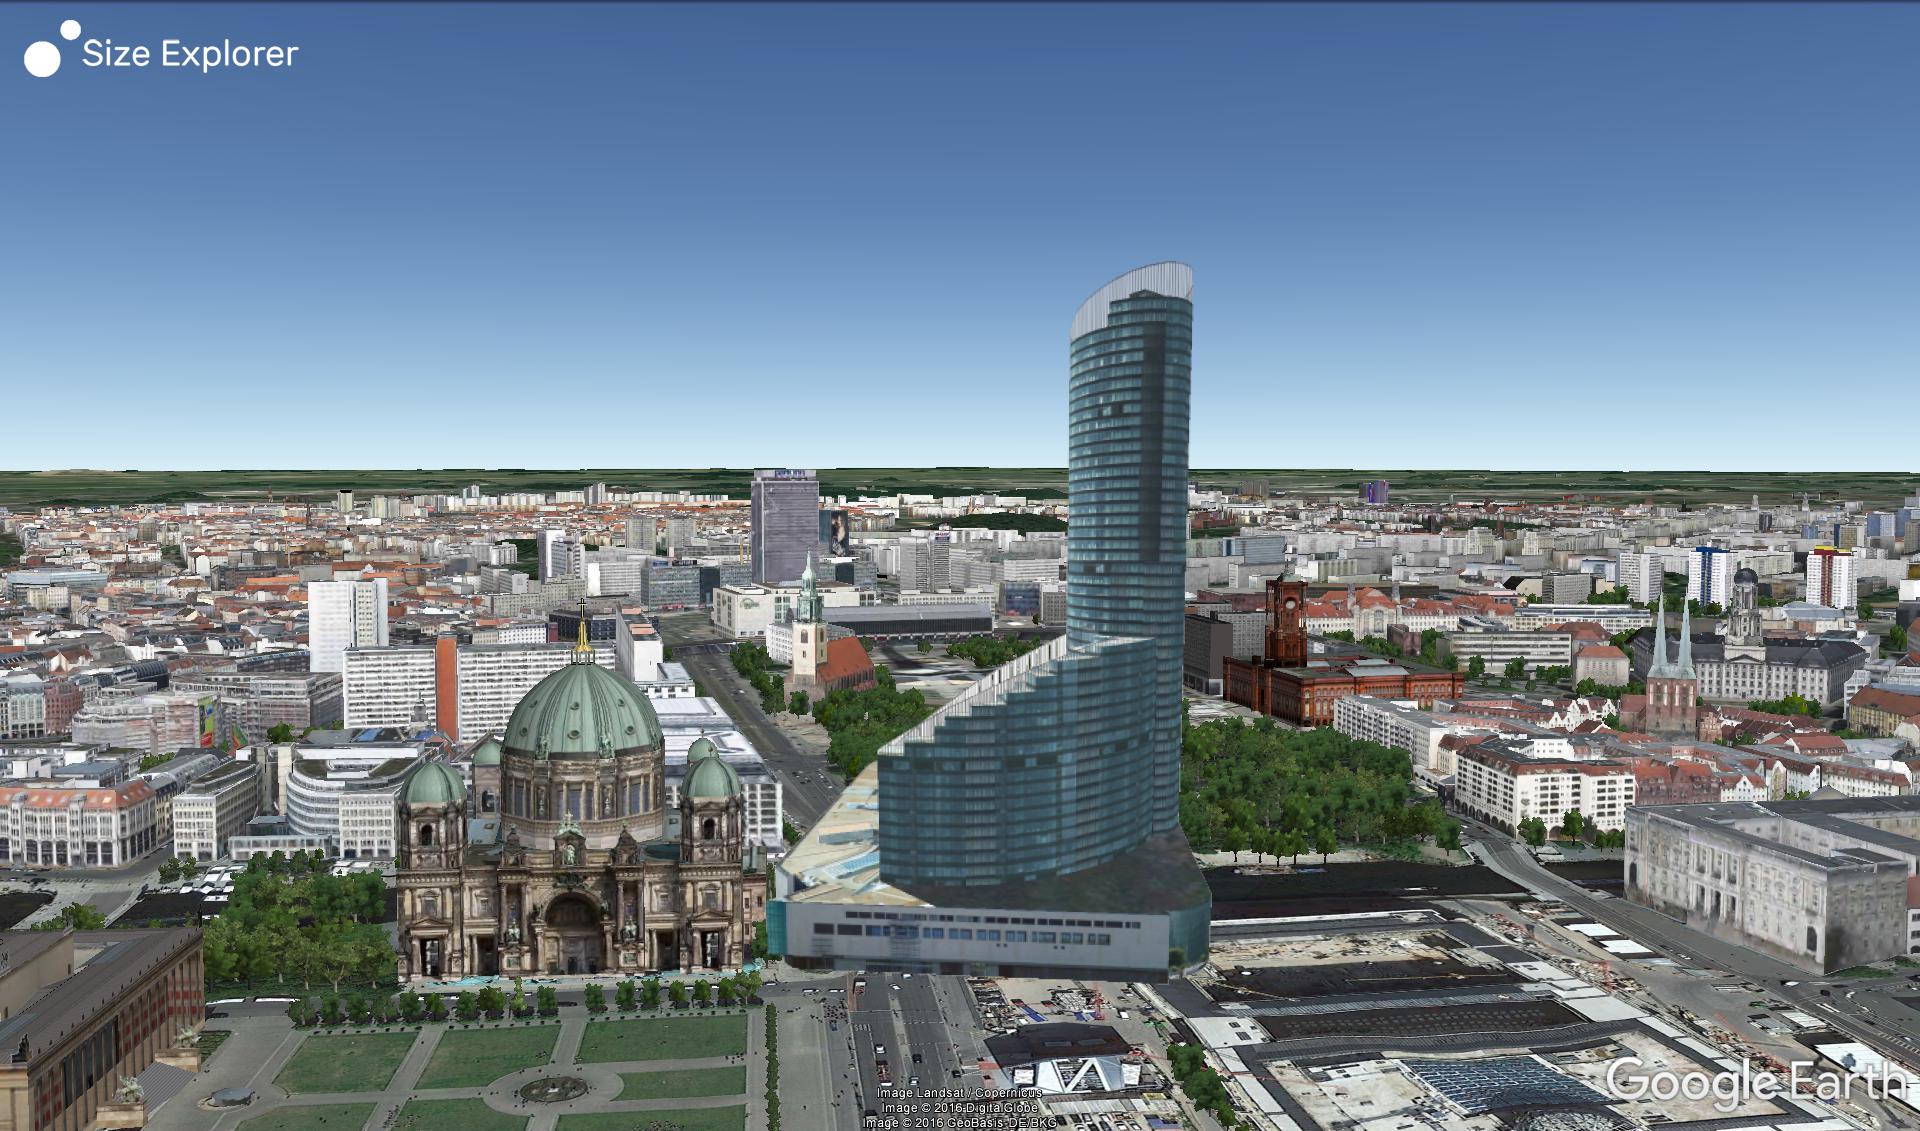1920x1131 pixels.
Task: Select the tall dark hotel high-rise behind
Action: point(784,525)
